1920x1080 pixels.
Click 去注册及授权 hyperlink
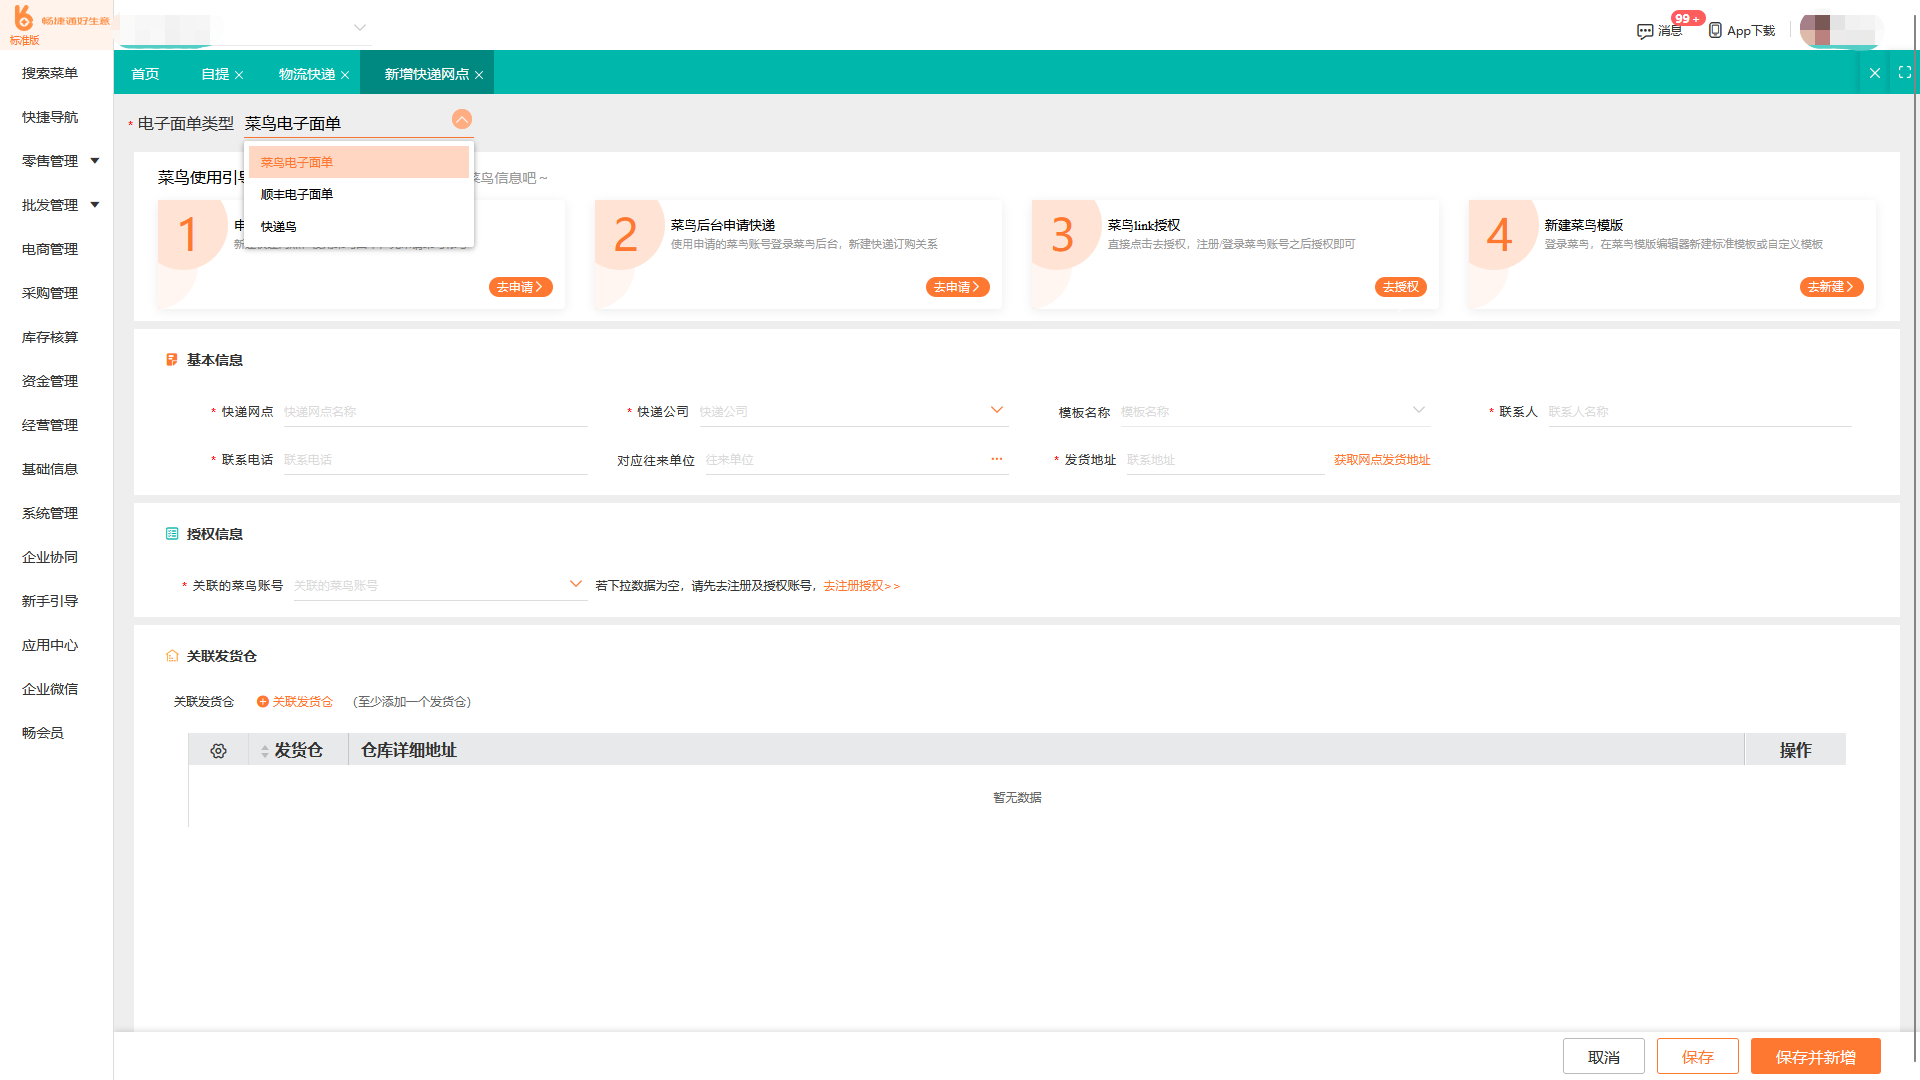pyautogui.click(x=857, y=585)
